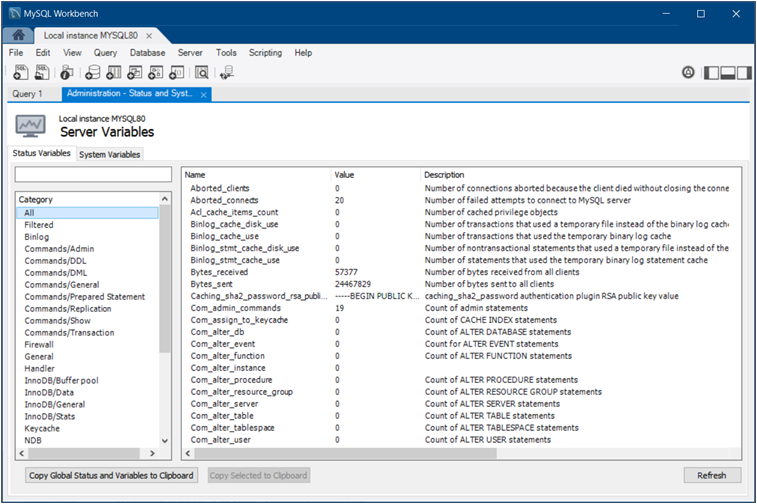Open the Server menu
This screenshot has height=504, width=757.
[x=190, y=52]
